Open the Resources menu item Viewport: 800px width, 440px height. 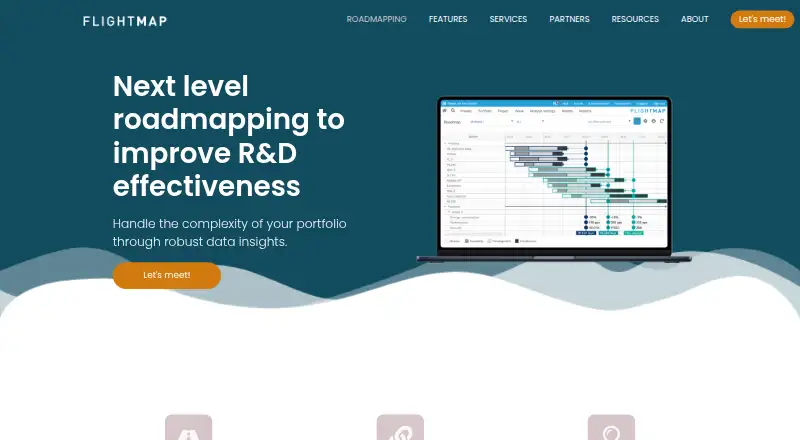tap(635, 19)
